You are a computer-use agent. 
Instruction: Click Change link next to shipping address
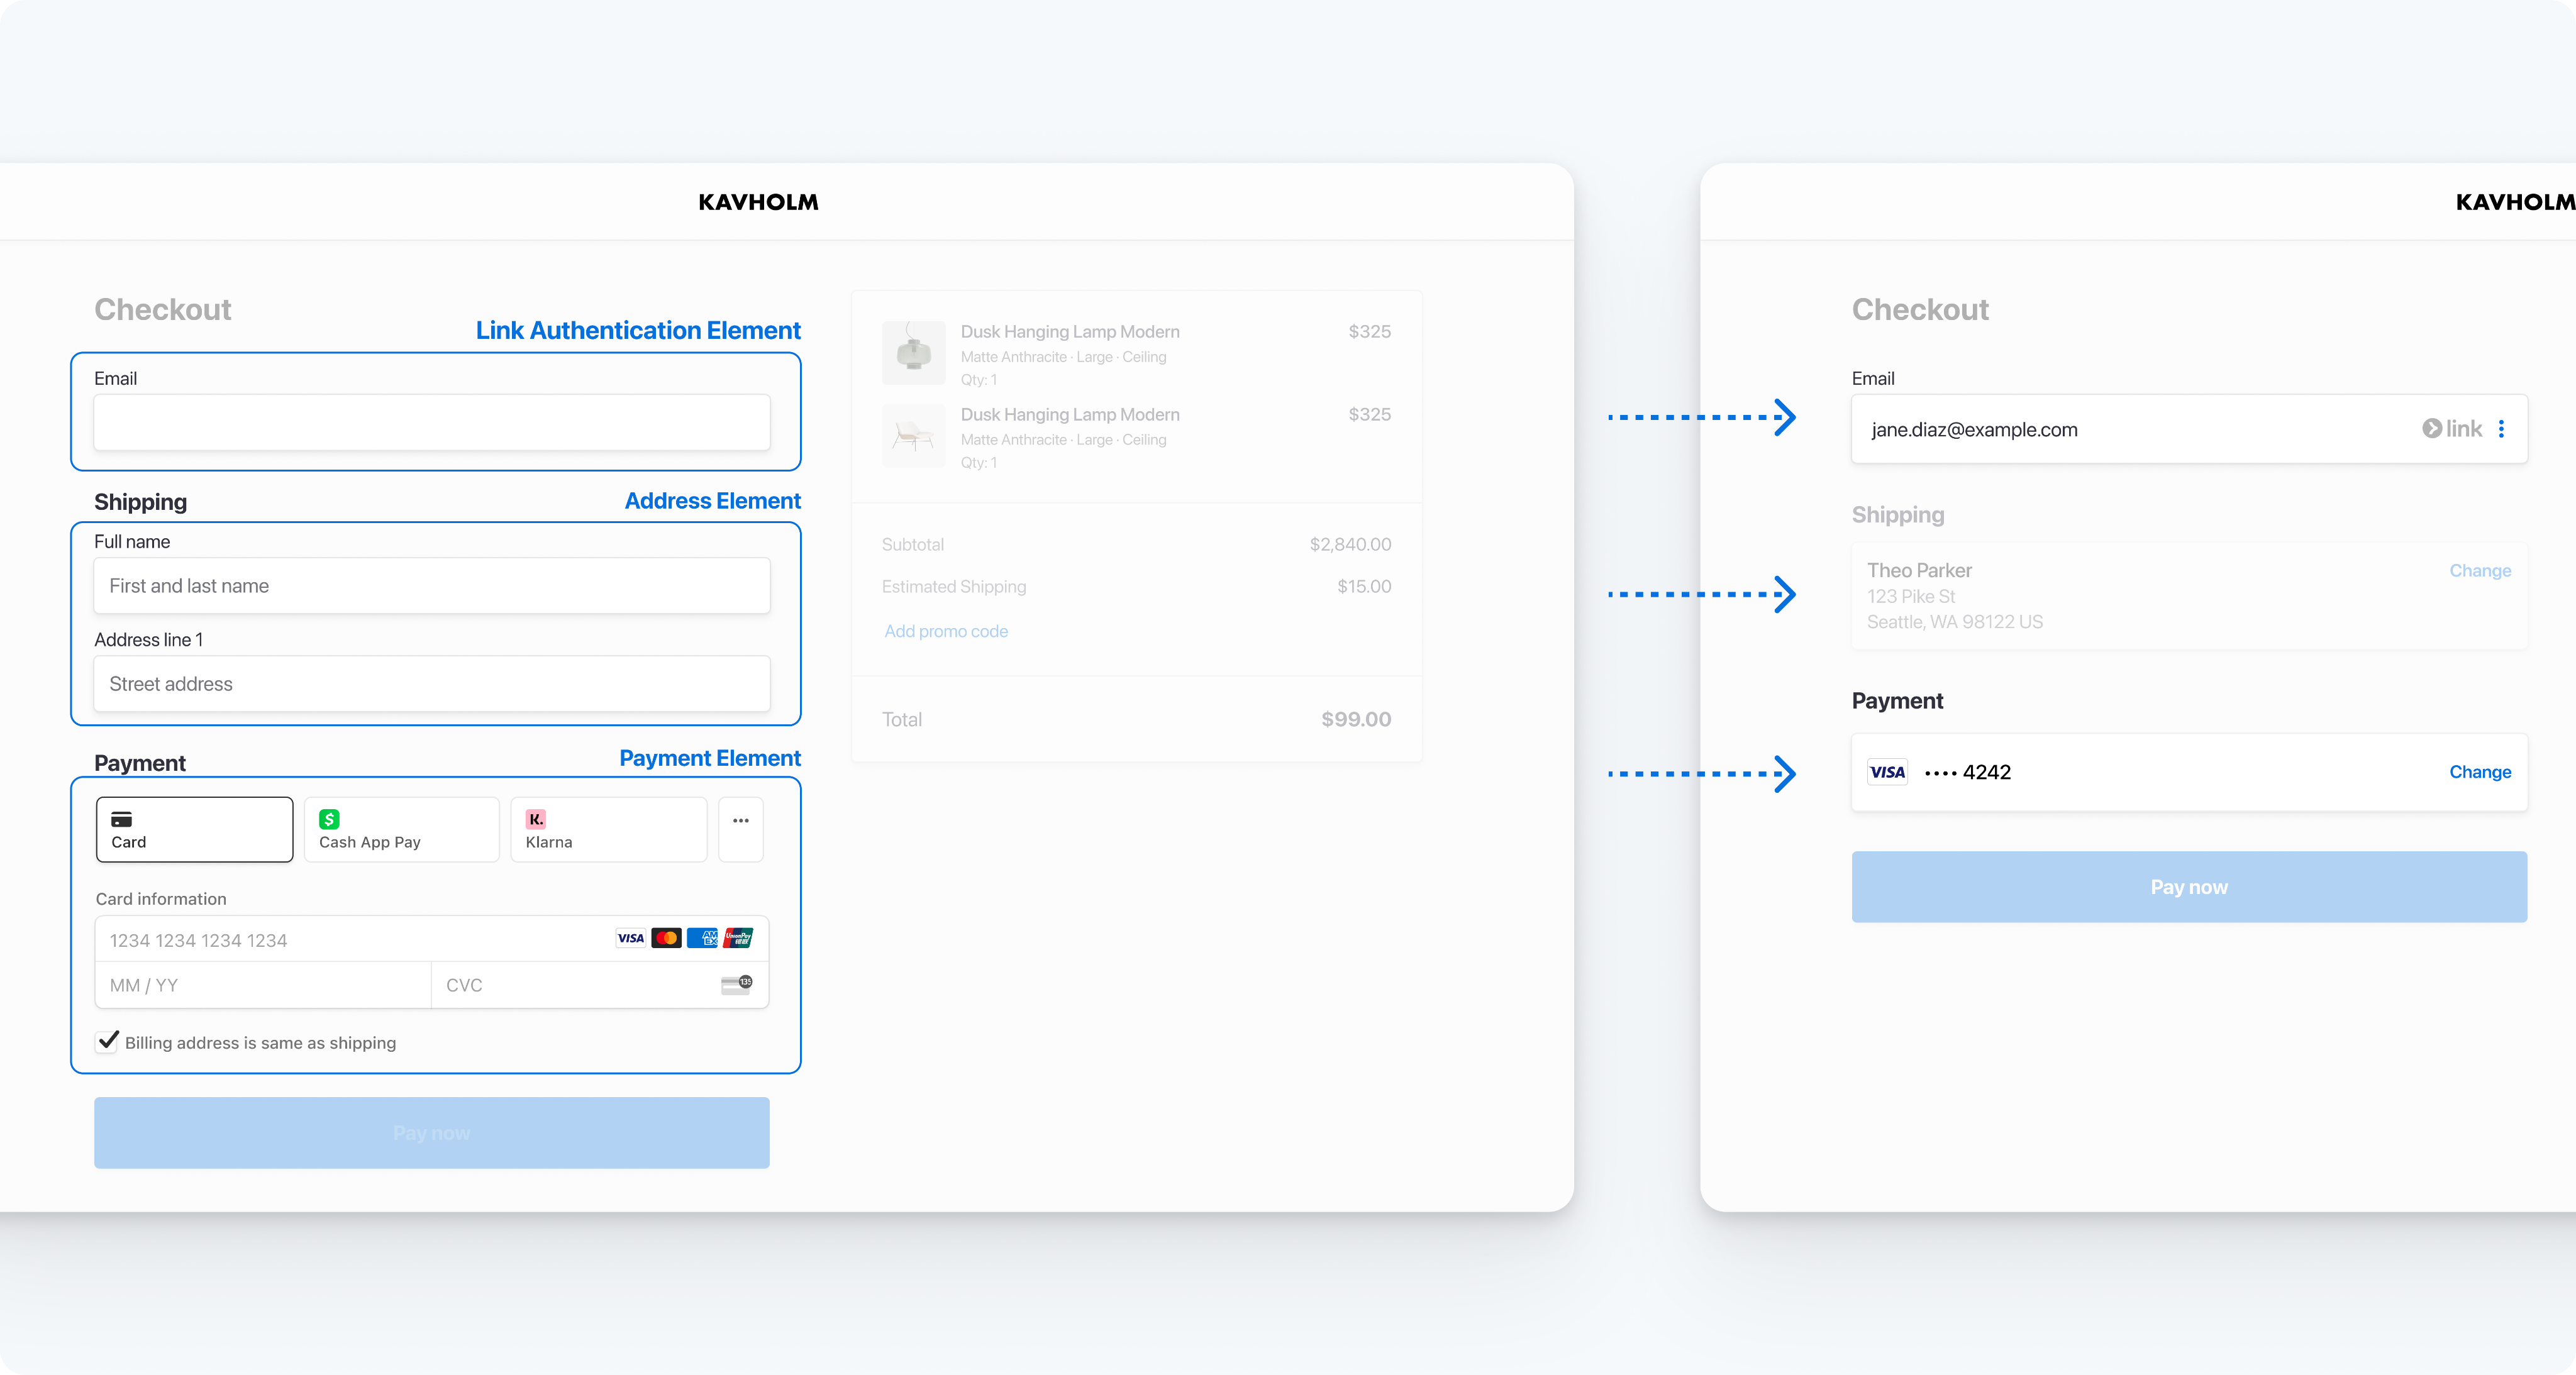[2479, 569]
